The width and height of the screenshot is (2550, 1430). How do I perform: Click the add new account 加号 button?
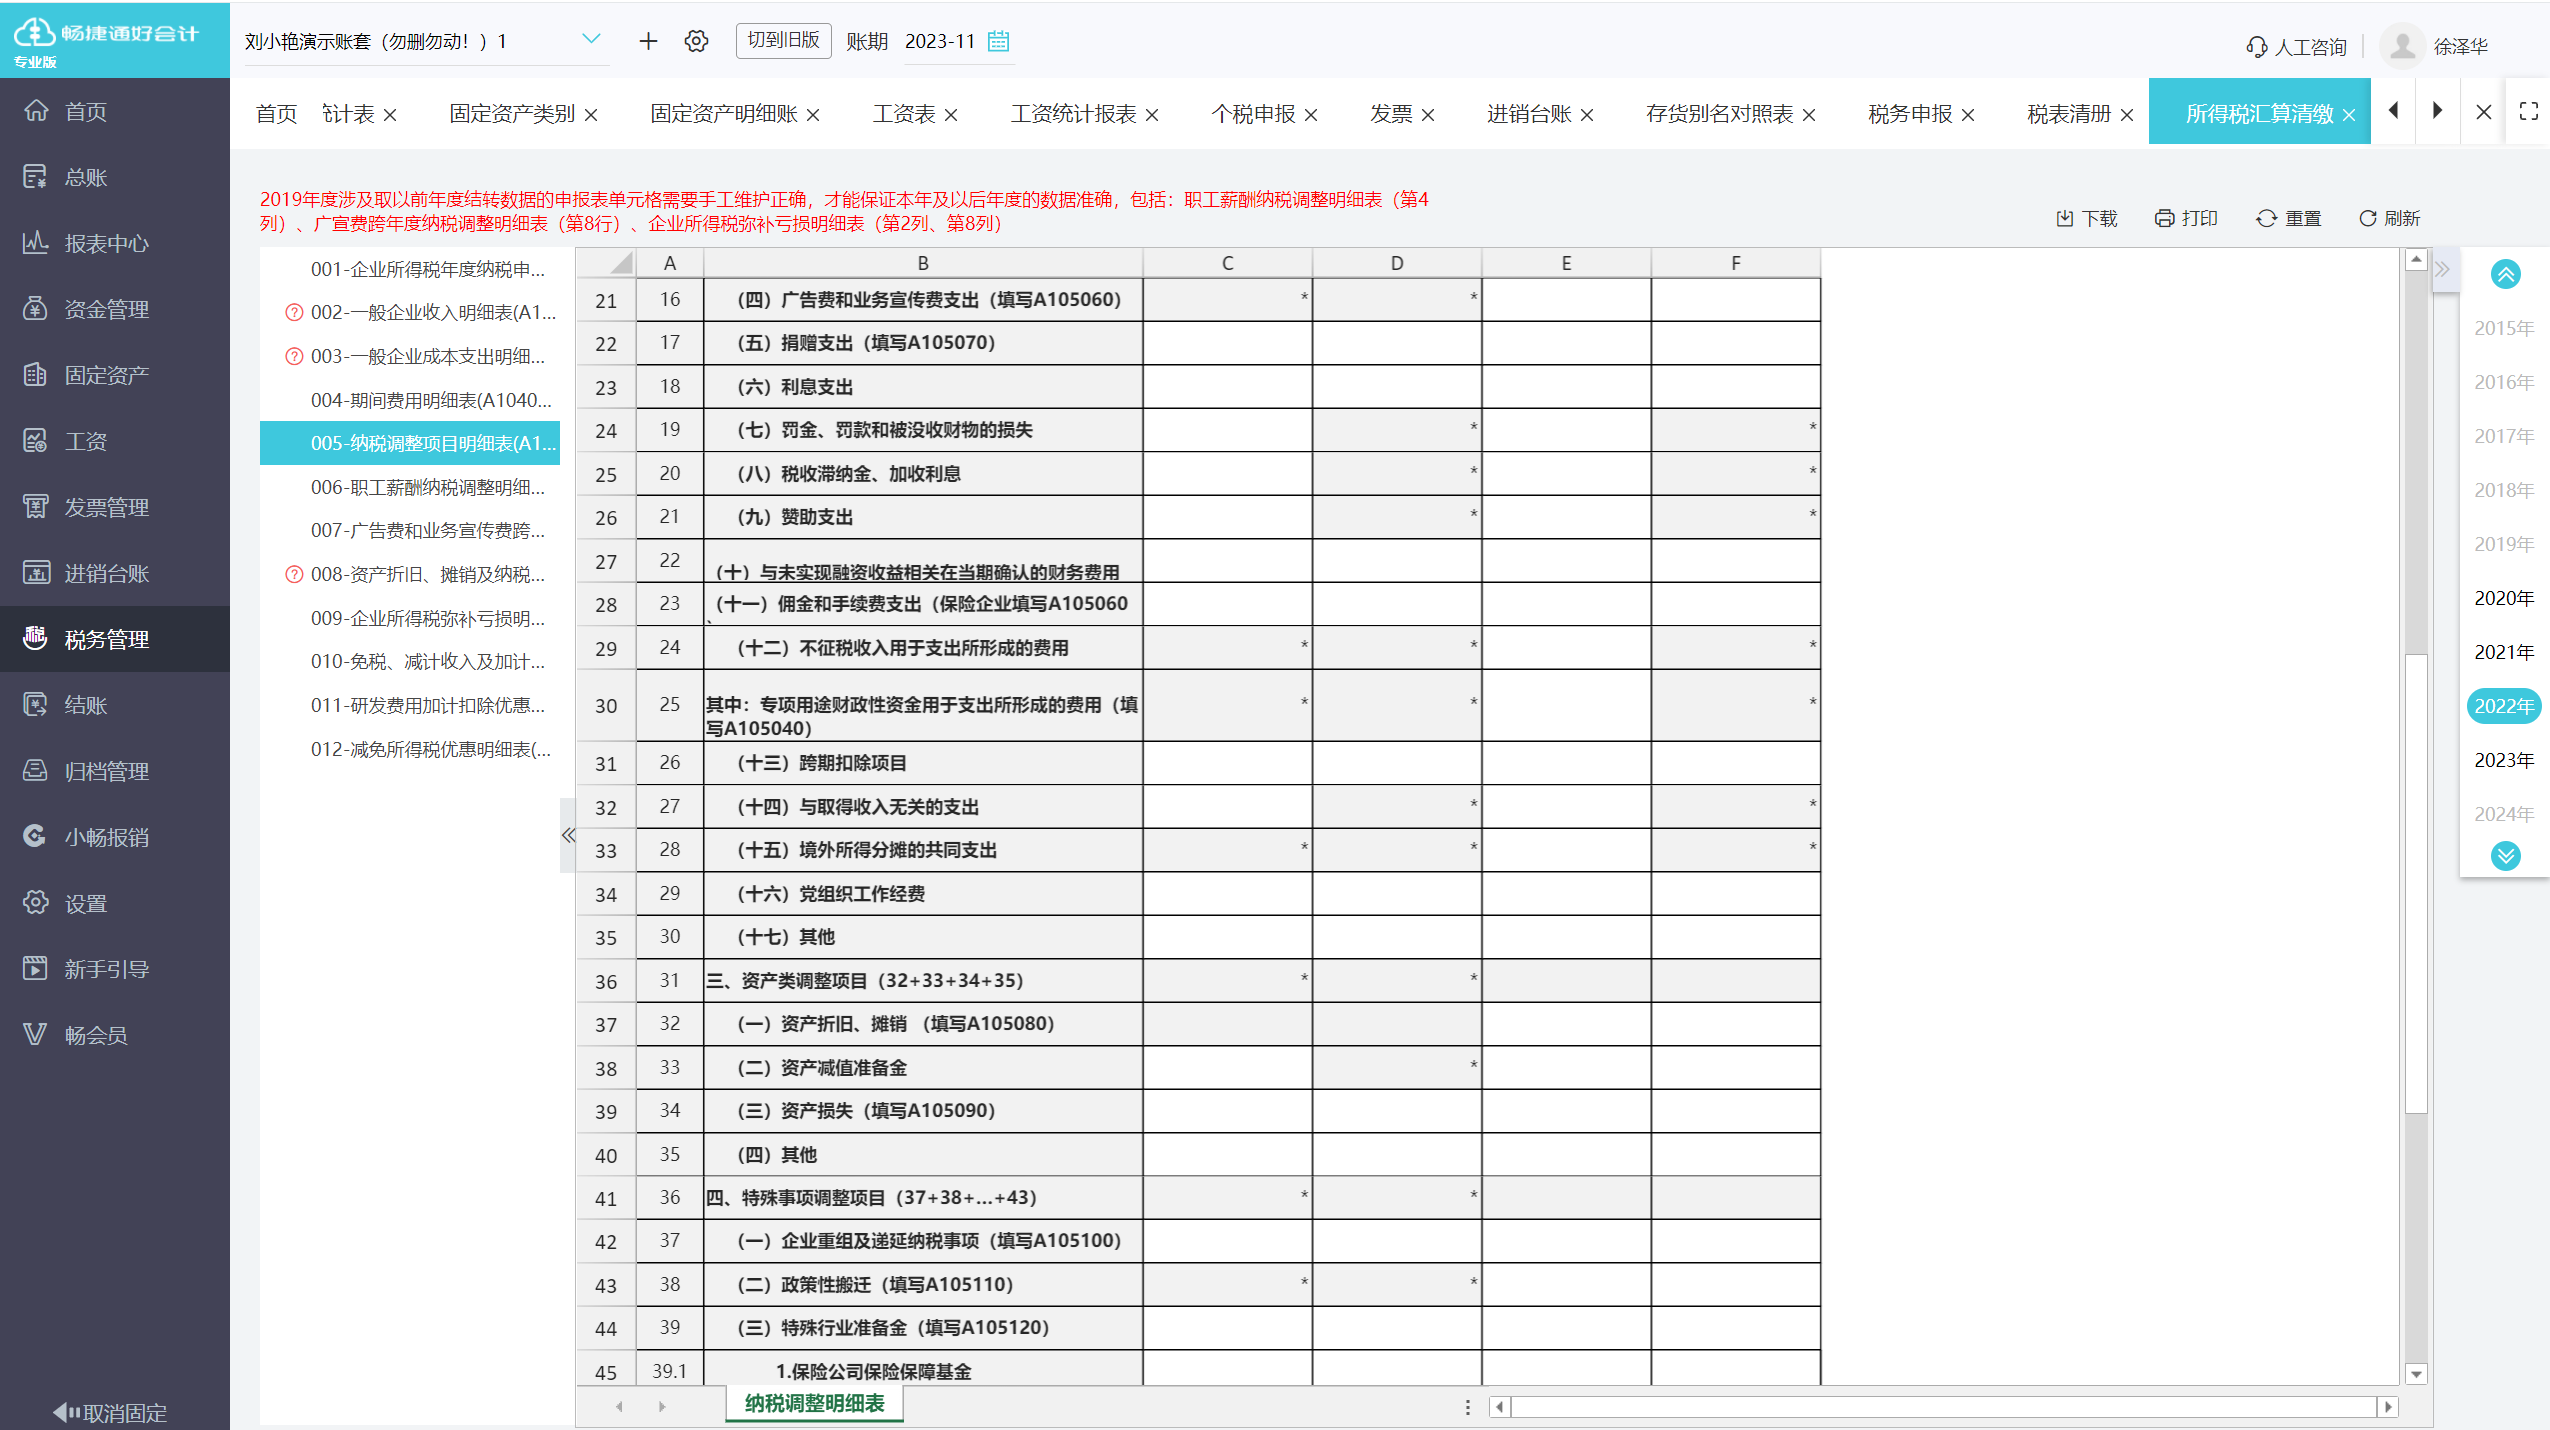click(648, 39)
